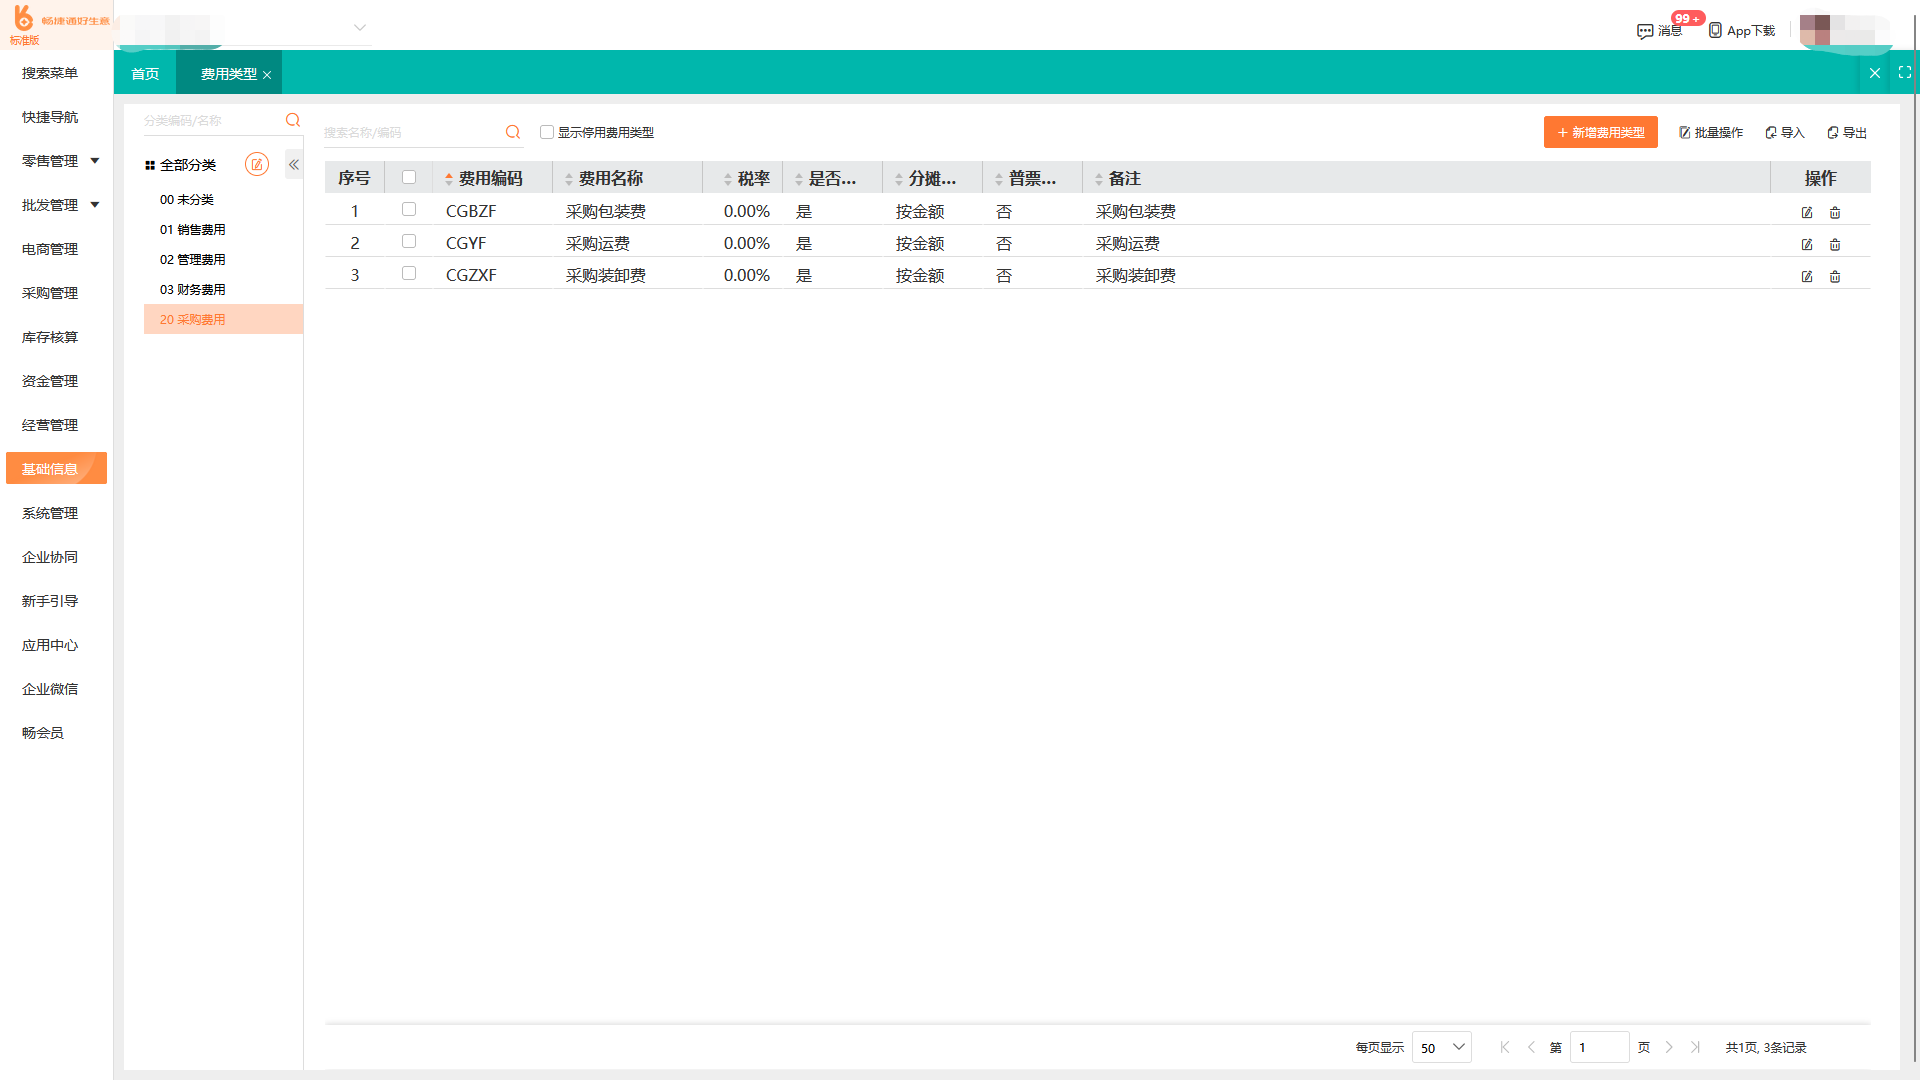This screenshot has width=1920, height=1080.
Task: Expand the 全部分类 tree node
Action: [x=149, y=165]
